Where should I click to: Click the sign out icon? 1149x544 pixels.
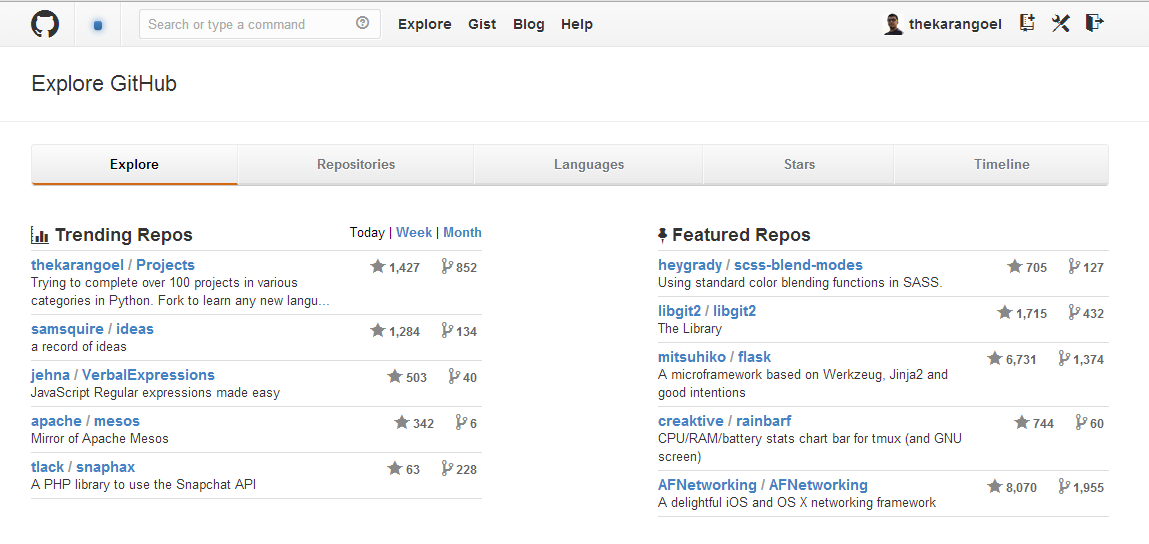(x=1095, y=23)
